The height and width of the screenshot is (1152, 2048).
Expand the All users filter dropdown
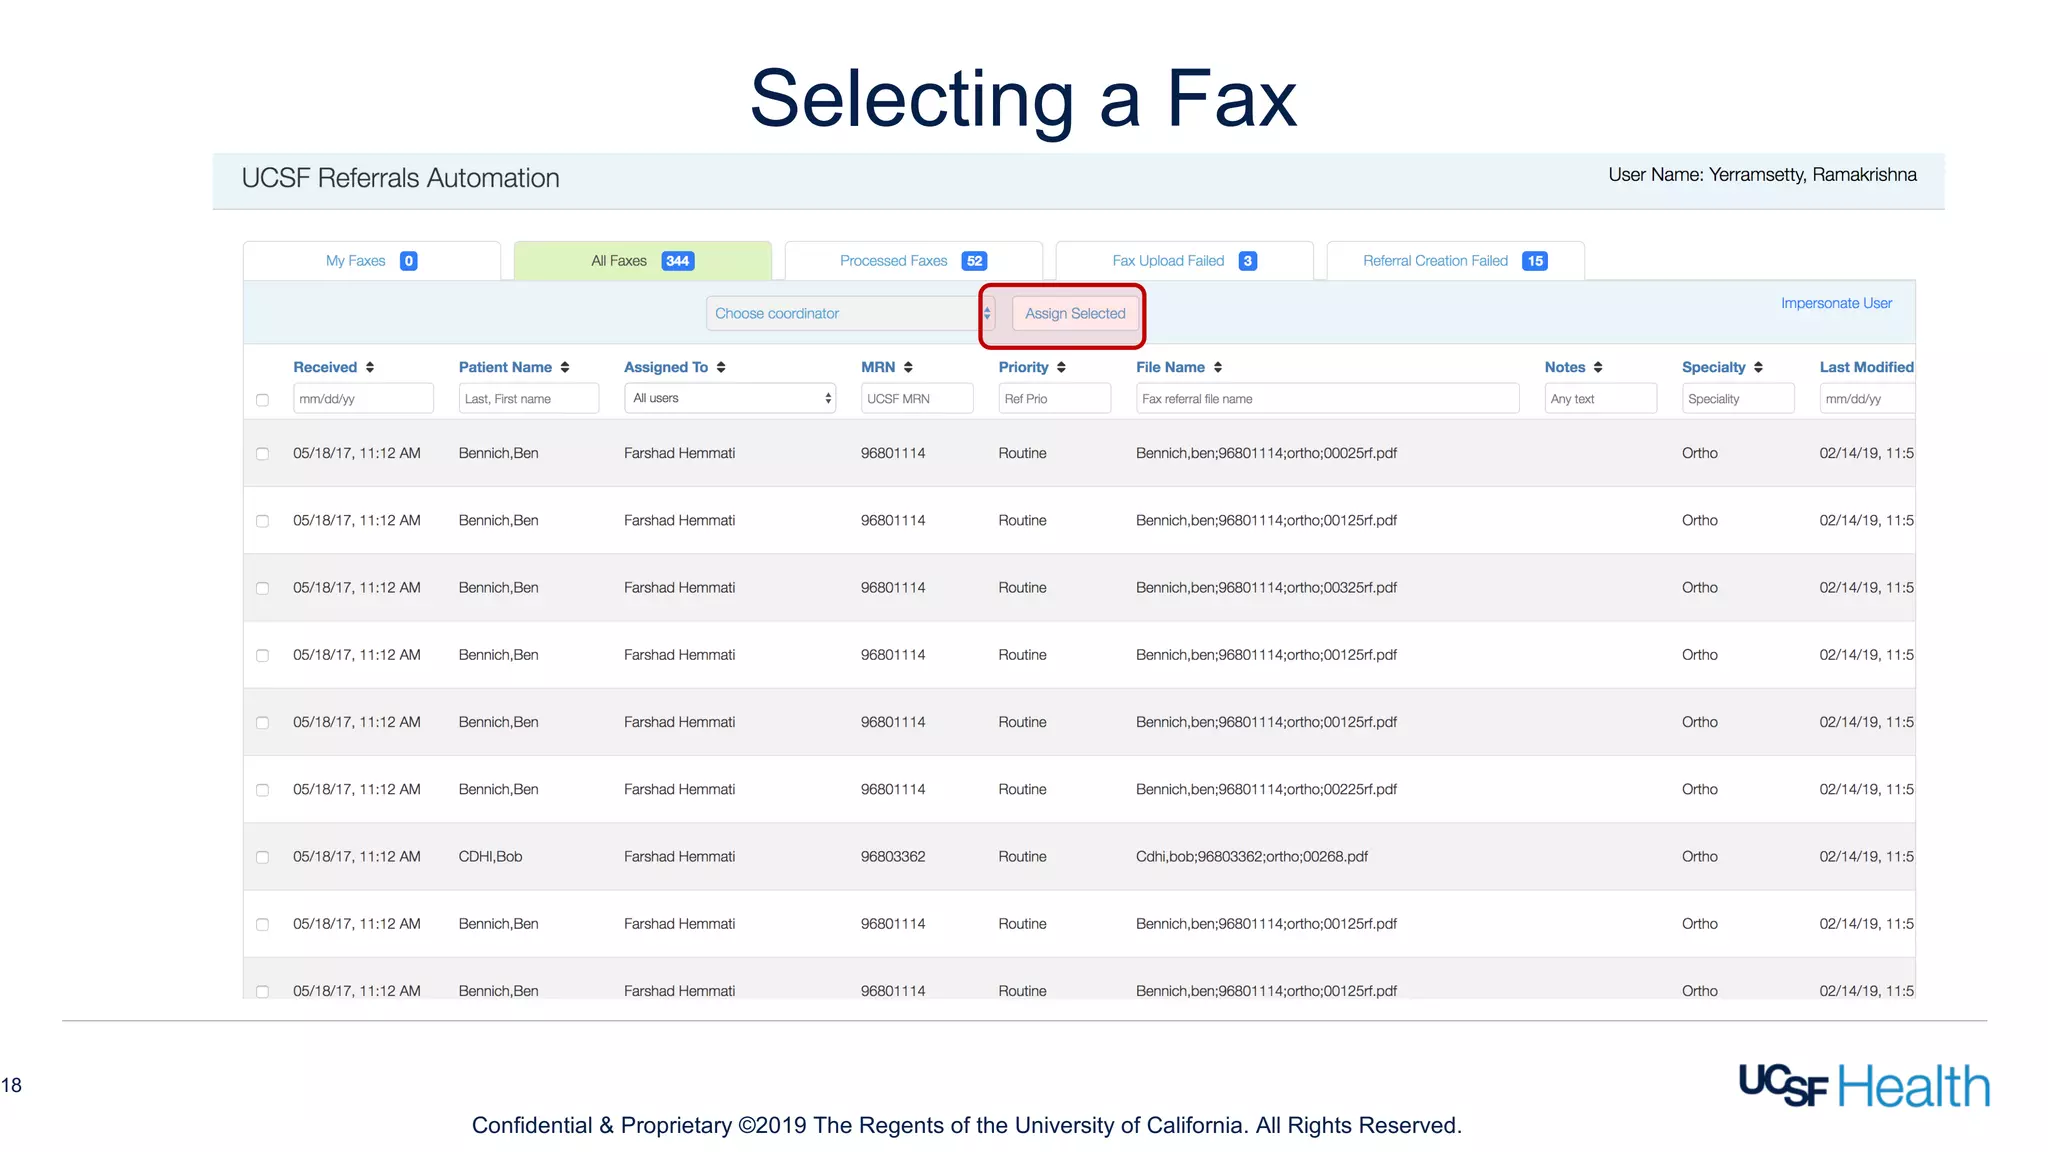(730, 398)
